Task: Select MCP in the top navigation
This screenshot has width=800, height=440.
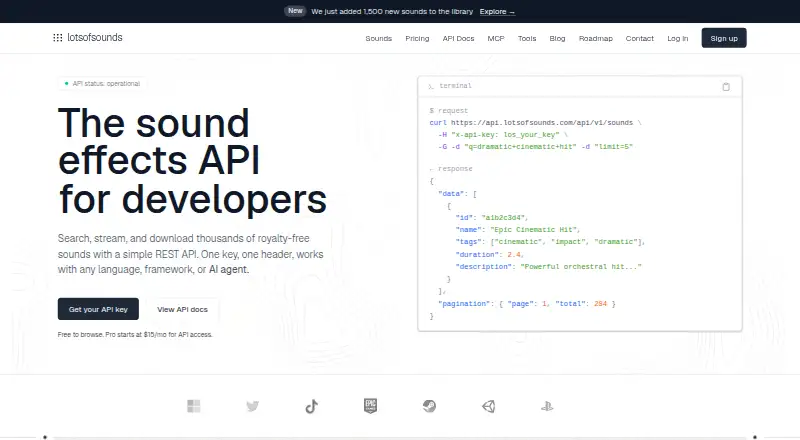Action: coord(496,38)
